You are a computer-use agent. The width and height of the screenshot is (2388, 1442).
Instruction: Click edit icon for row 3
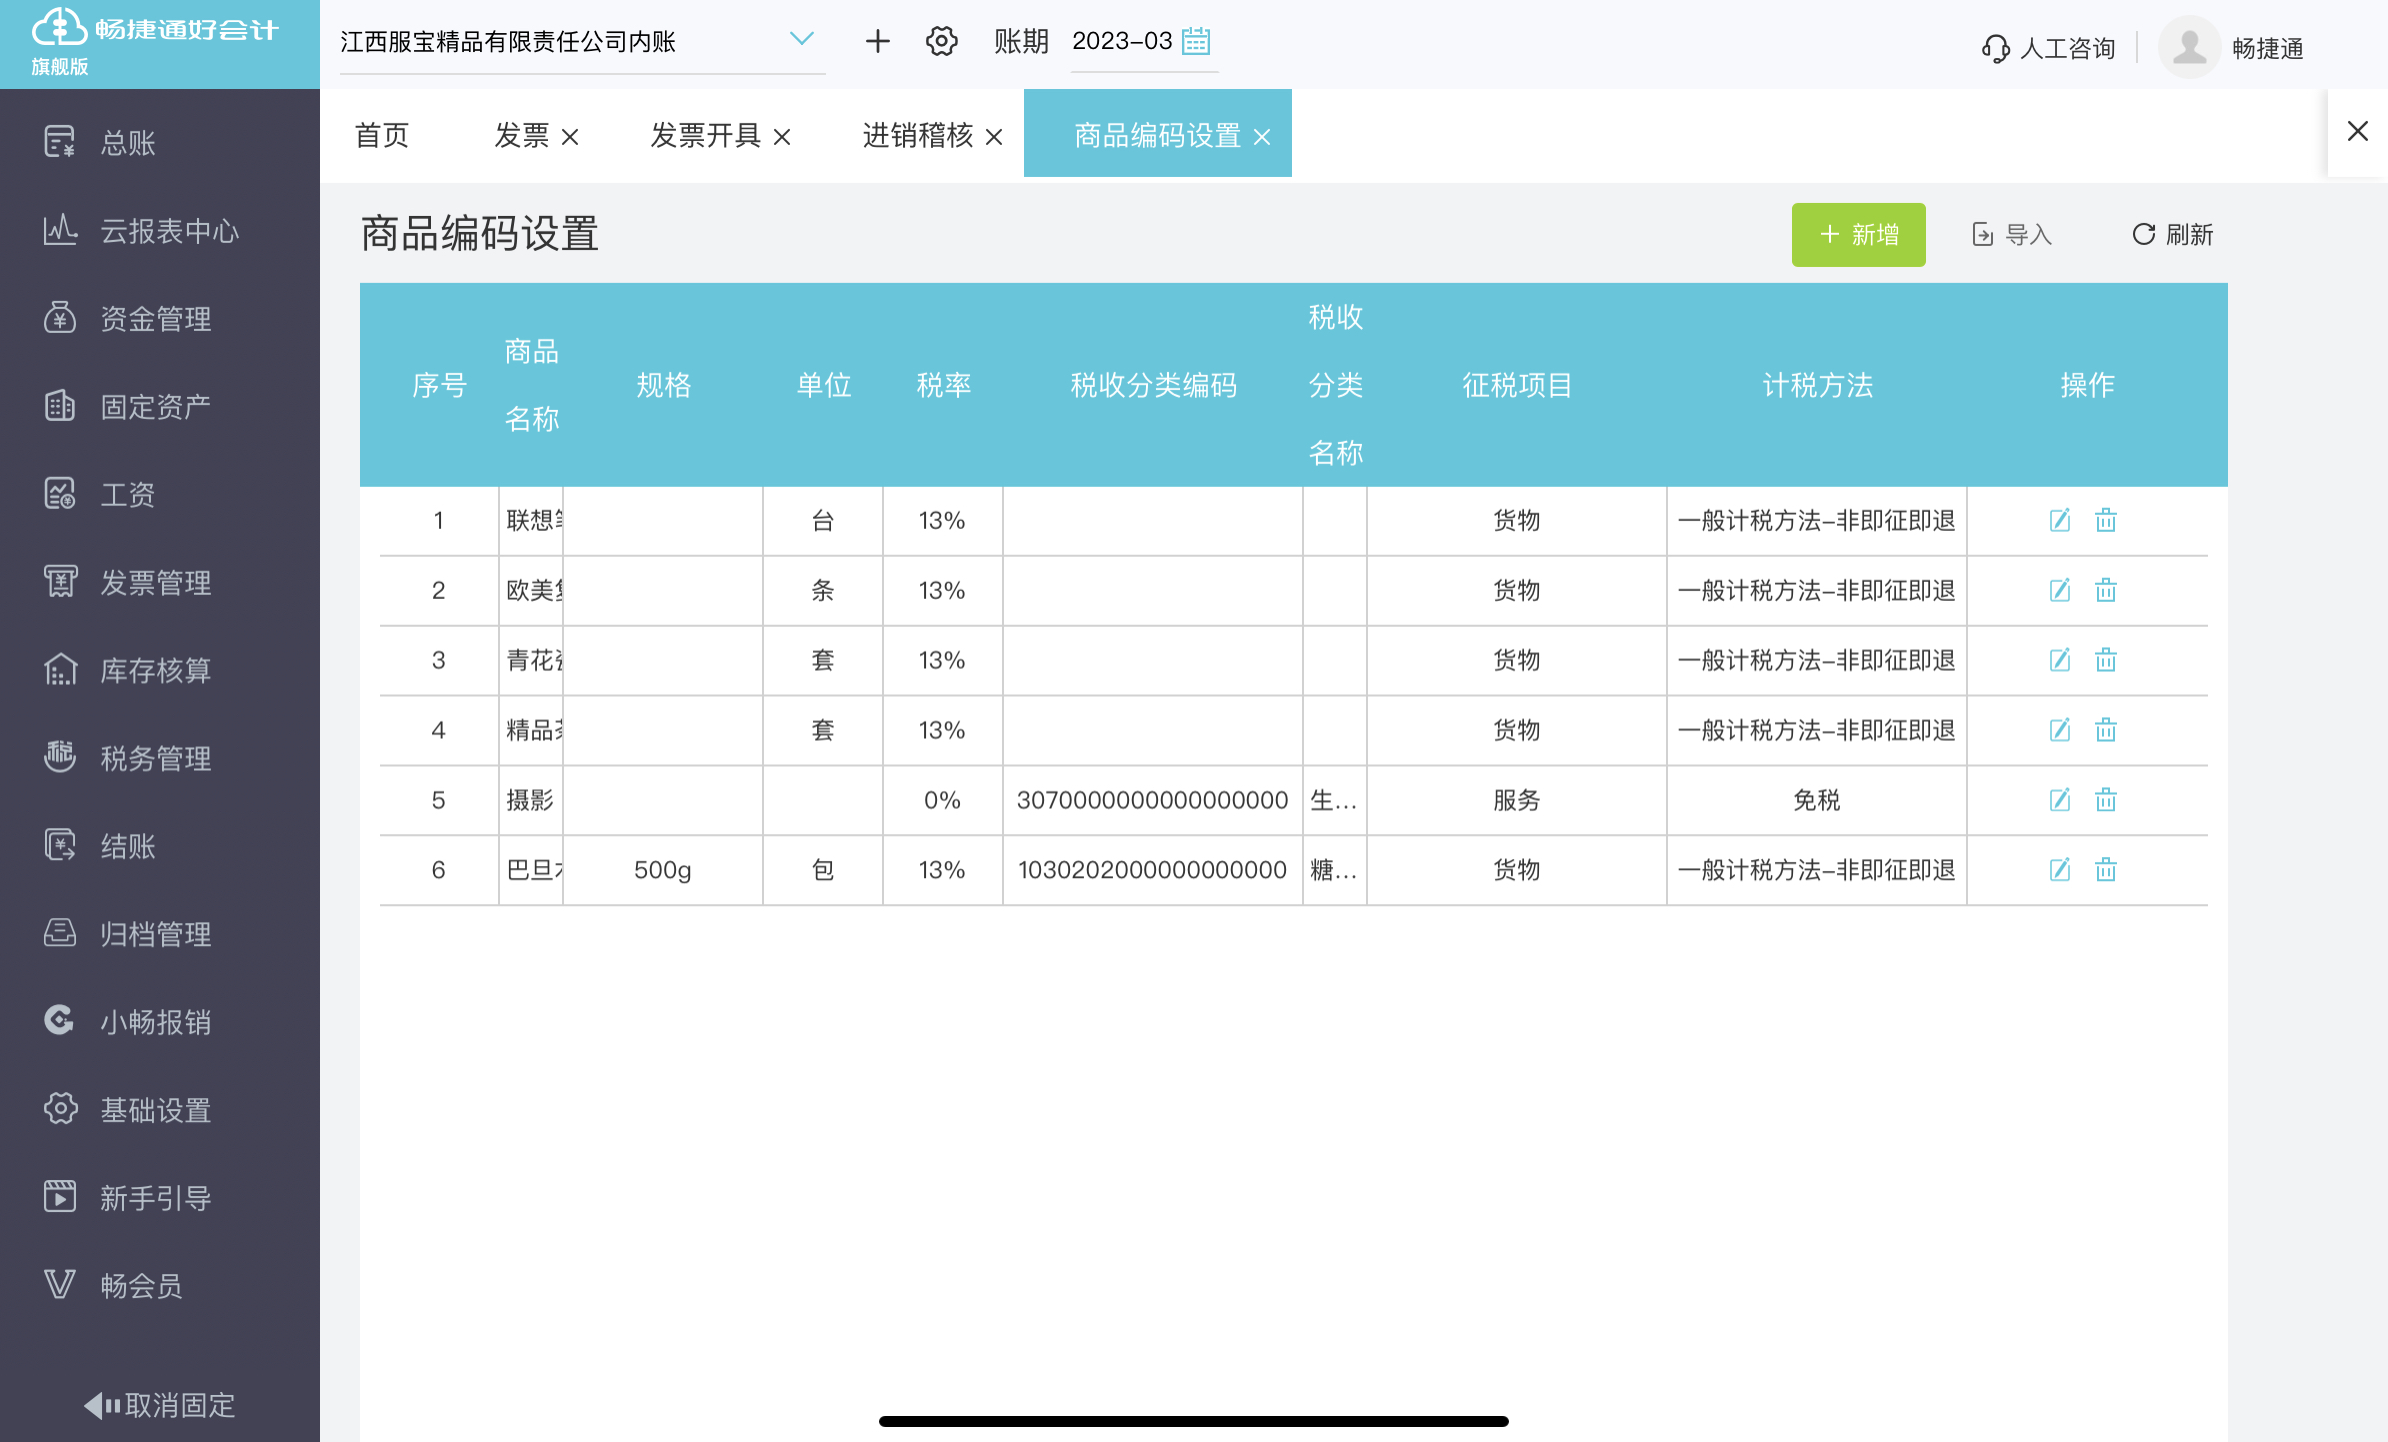click(2059, 659)
